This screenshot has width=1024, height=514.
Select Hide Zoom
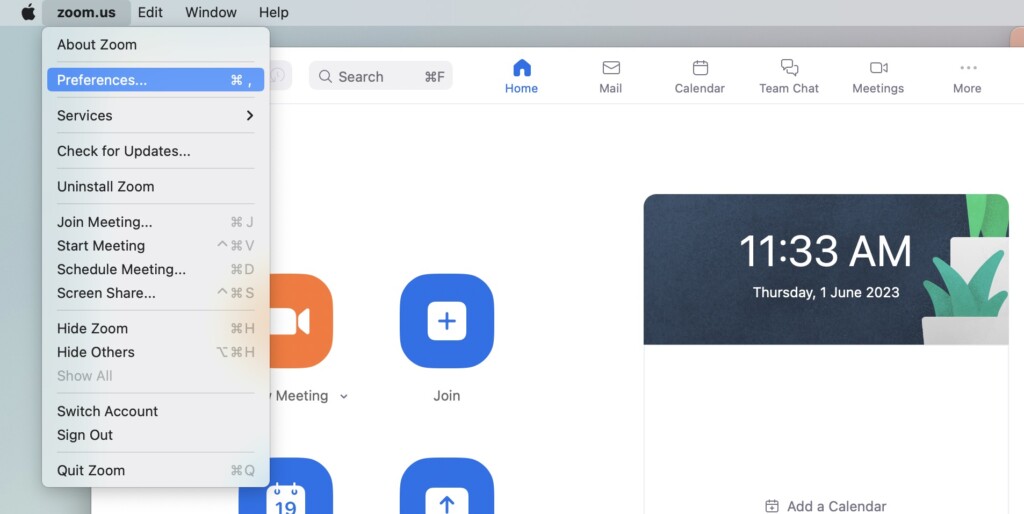pos(155,329)
